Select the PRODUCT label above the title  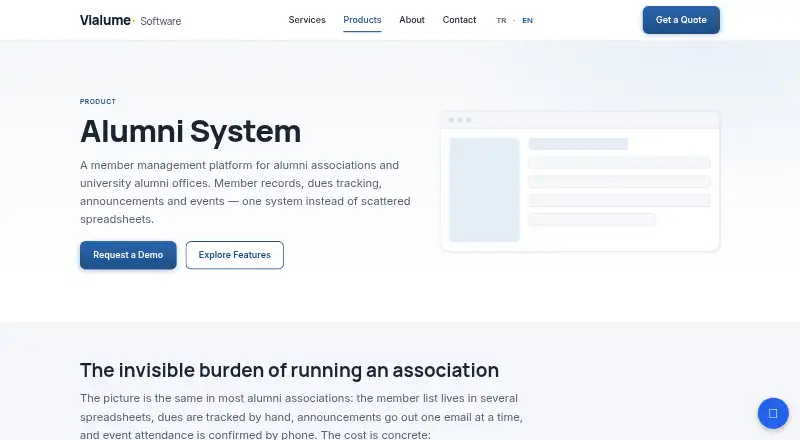[98, 102]
